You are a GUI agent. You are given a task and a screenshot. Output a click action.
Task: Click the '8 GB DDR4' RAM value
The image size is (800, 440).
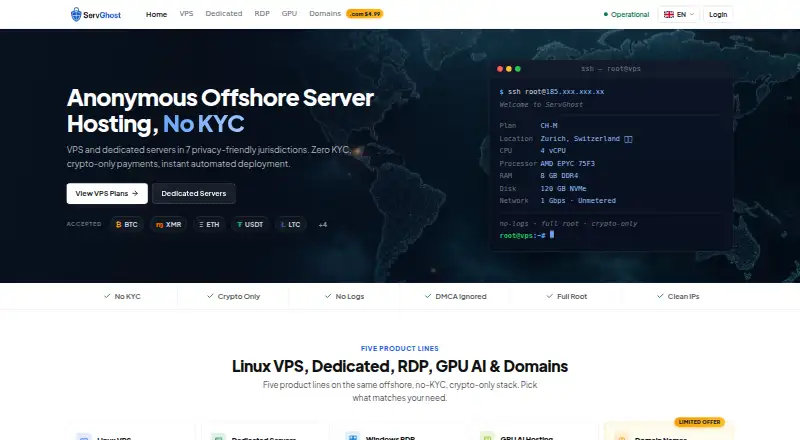tap(559, 176)
